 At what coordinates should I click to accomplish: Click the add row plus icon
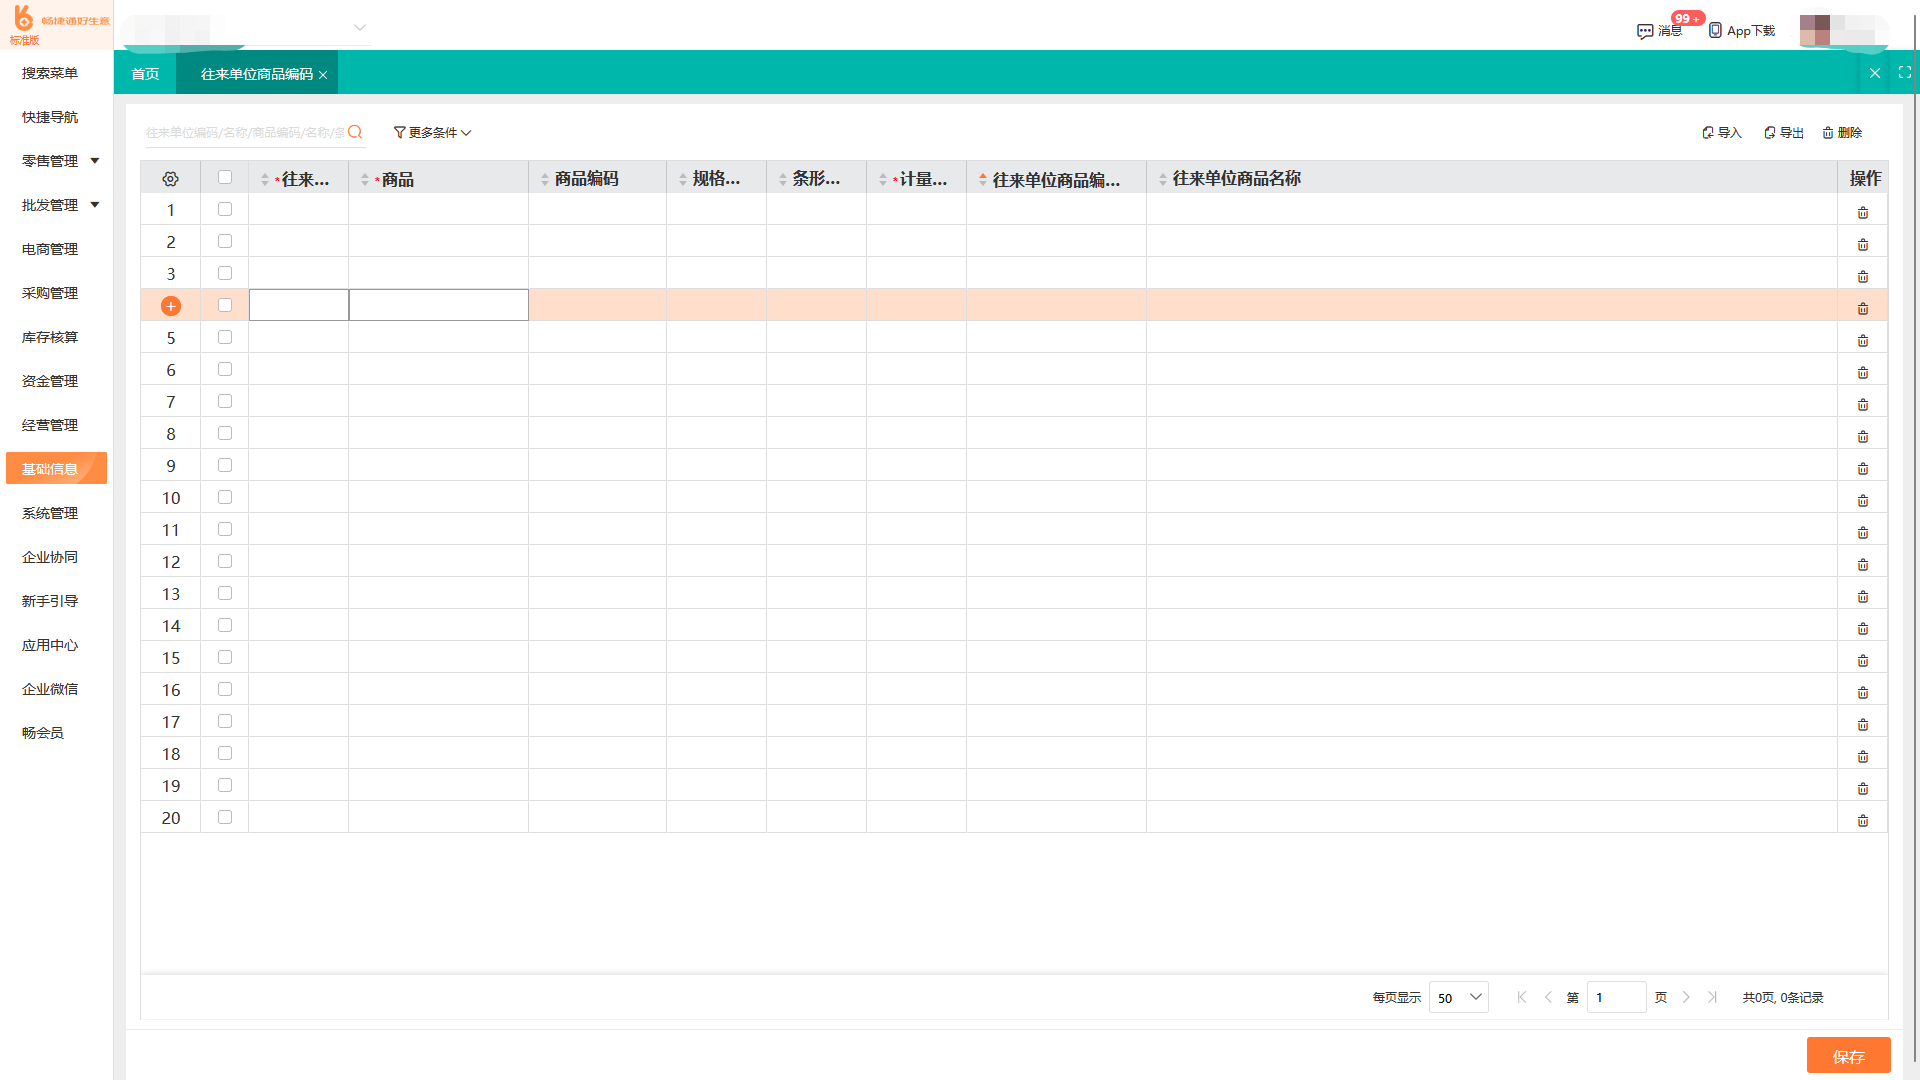point(170,305)
